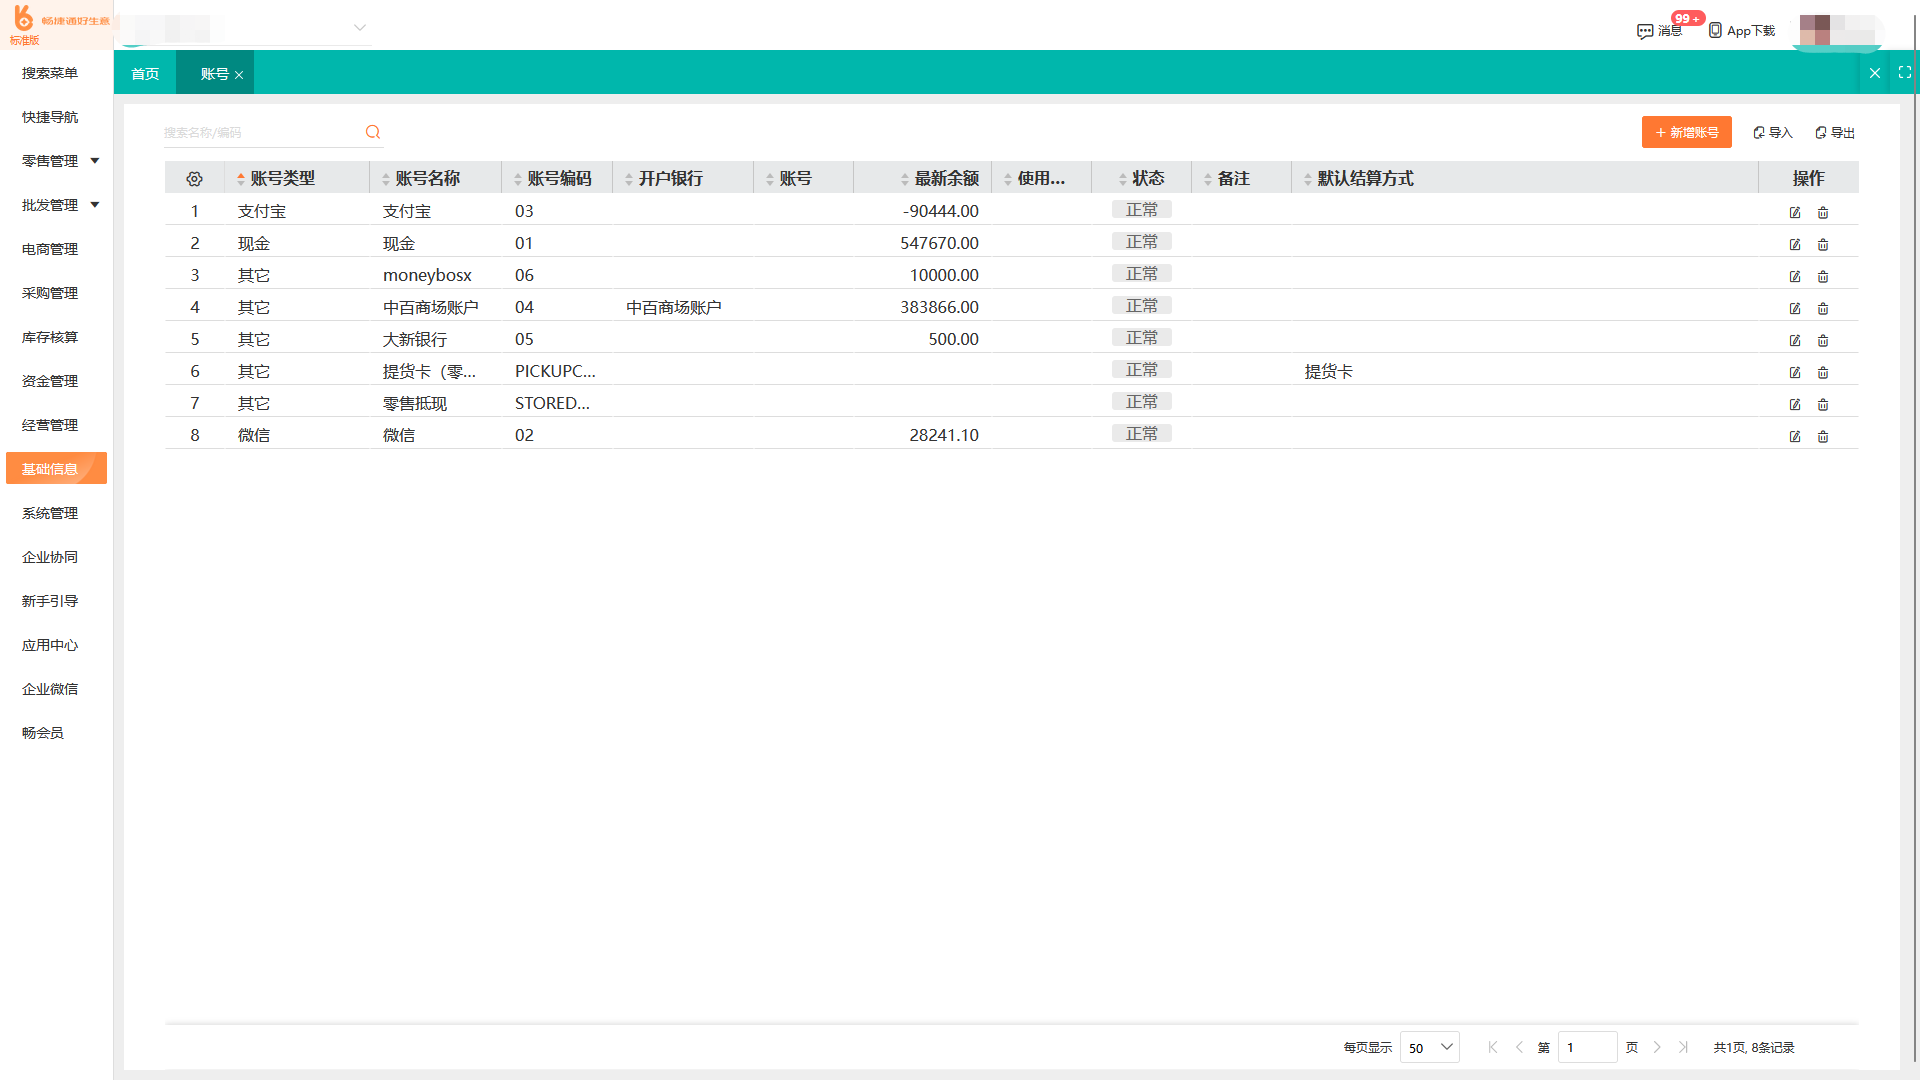Click the export 导出 icon button
Image resolution: width=1920 pixels, height=1080 pixels.
coord(1834,132)
